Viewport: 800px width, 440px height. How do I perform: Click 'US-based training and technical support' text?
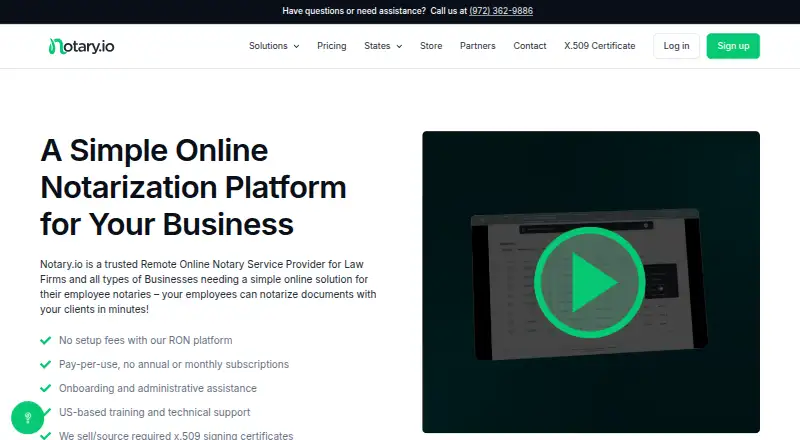[155, 412]
